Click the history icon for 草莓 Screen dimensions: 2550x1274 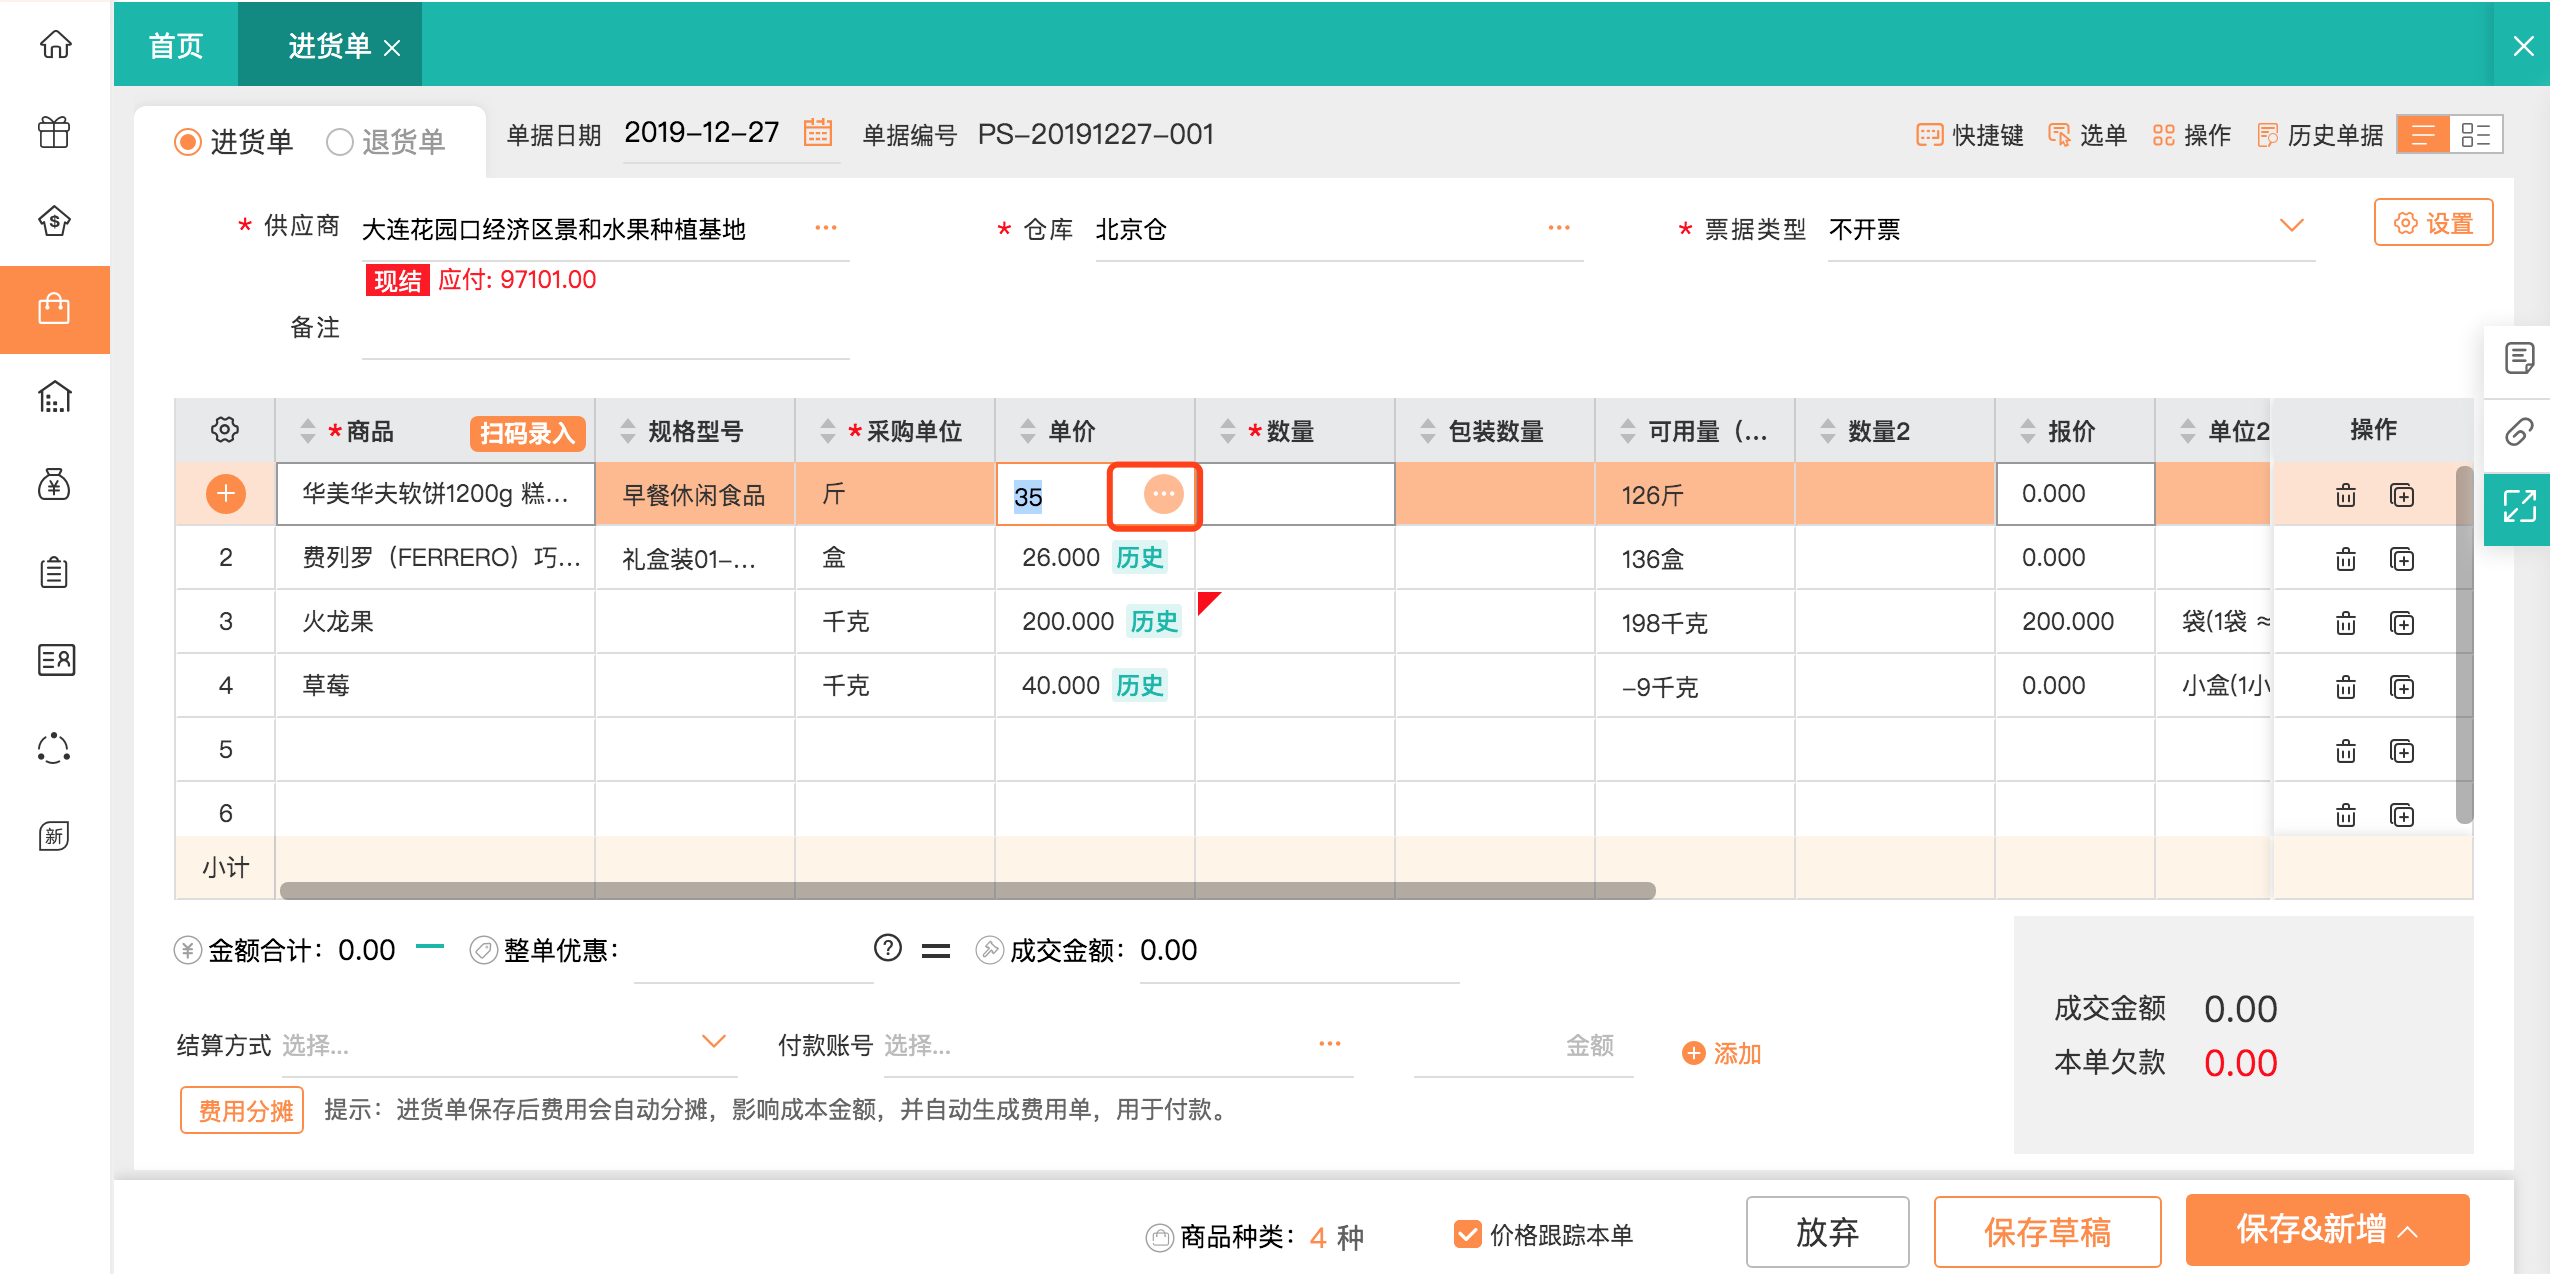tap(1138, 683)
